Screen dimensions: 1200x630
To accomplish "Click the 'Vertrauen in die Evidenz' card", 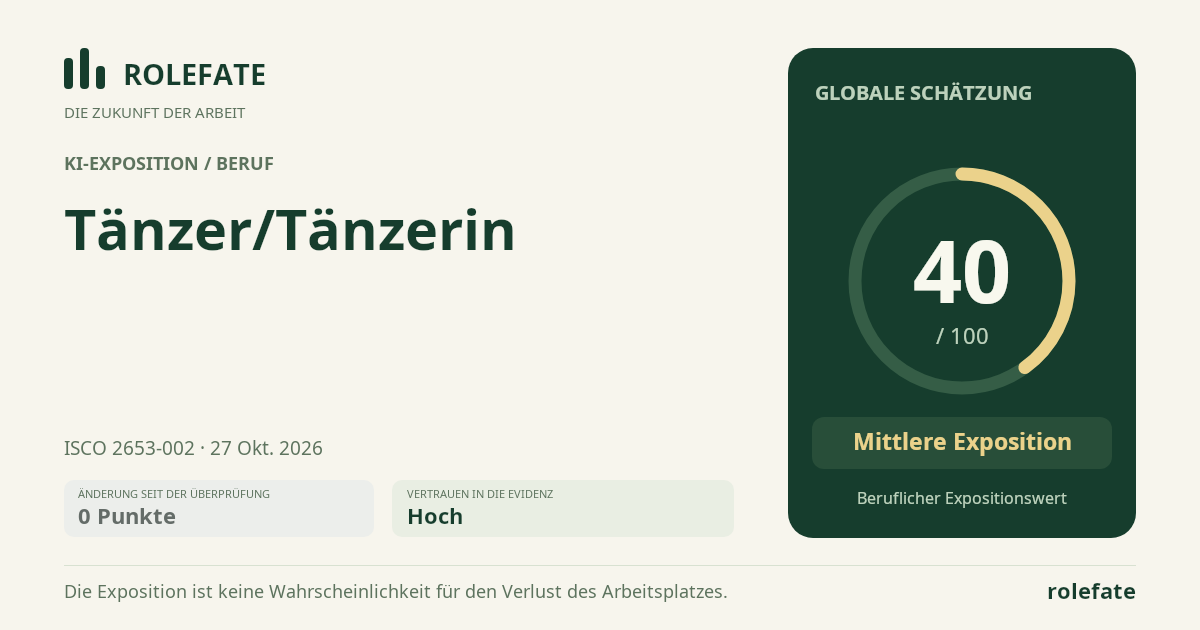I will tap(563, 508).
